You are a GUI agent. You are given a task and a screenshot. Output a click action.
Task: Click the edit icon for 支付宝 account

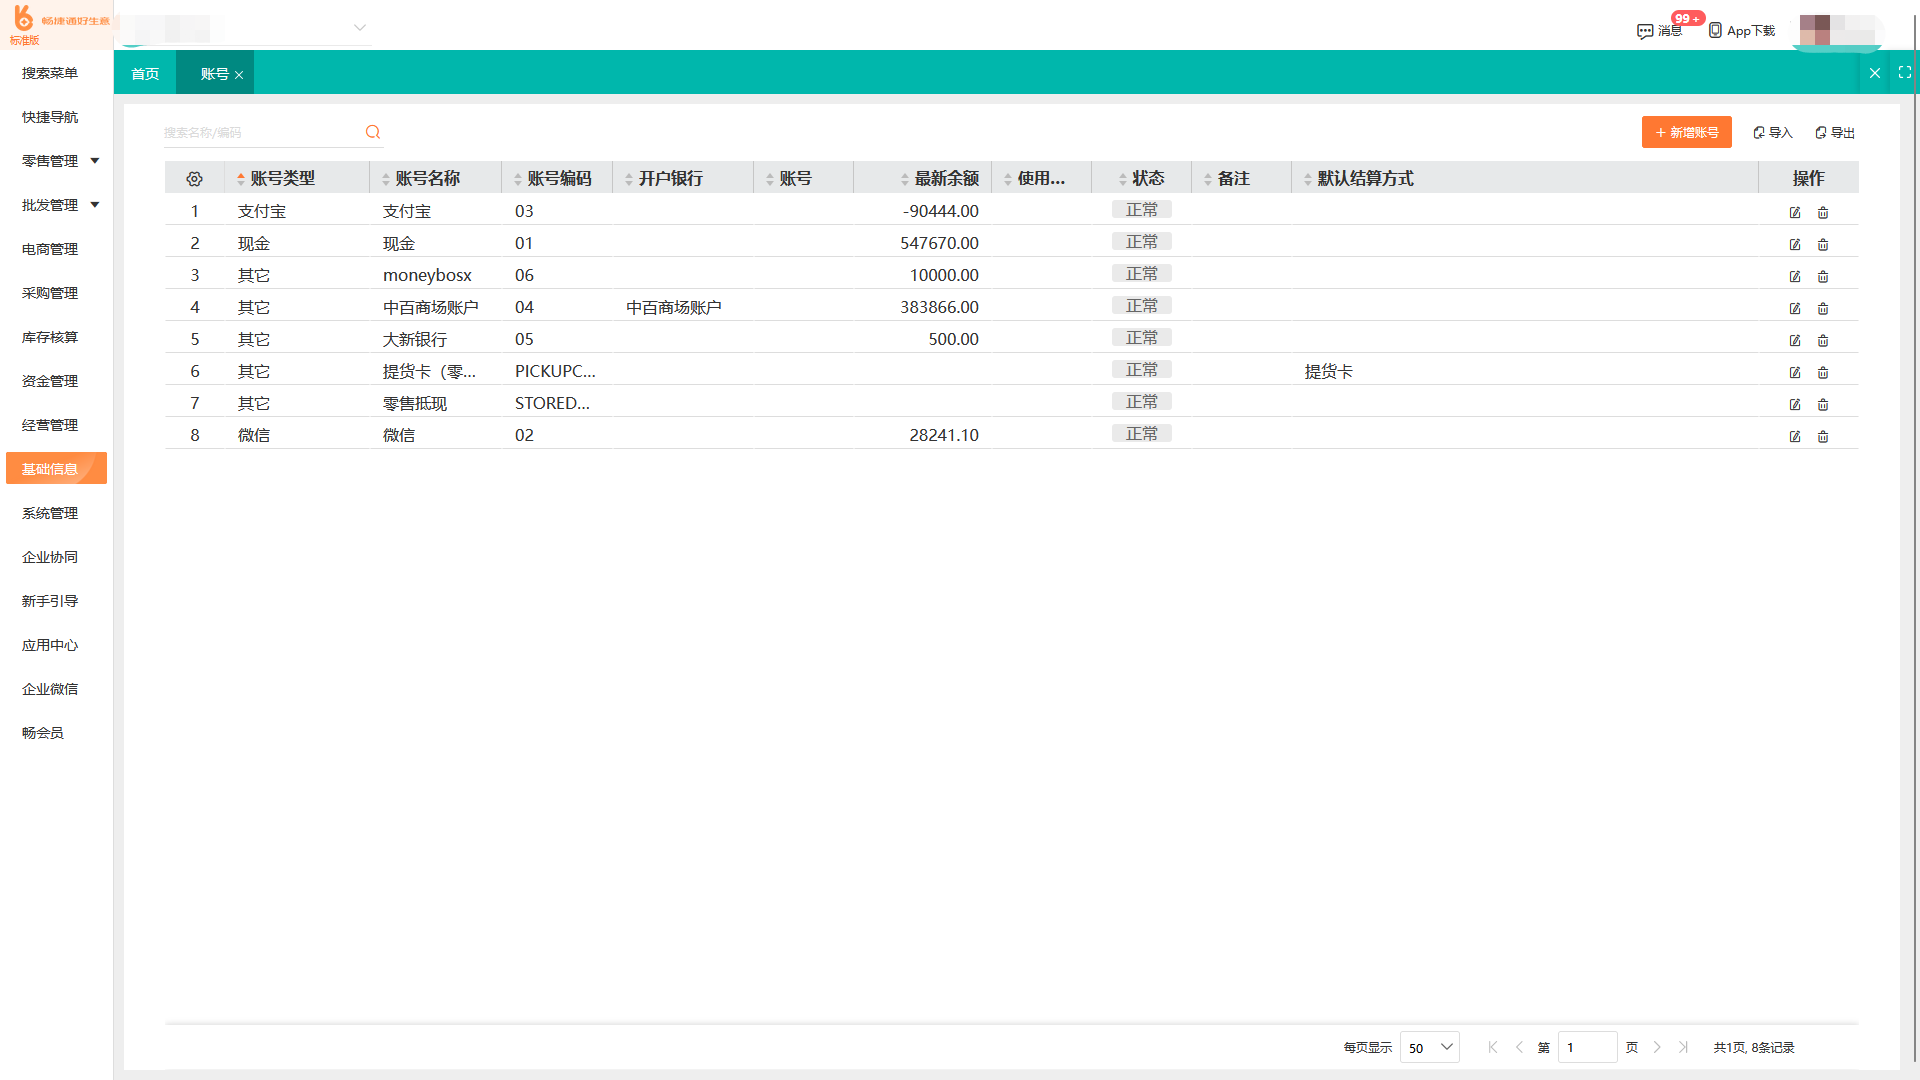click(x=1795, y=211)
